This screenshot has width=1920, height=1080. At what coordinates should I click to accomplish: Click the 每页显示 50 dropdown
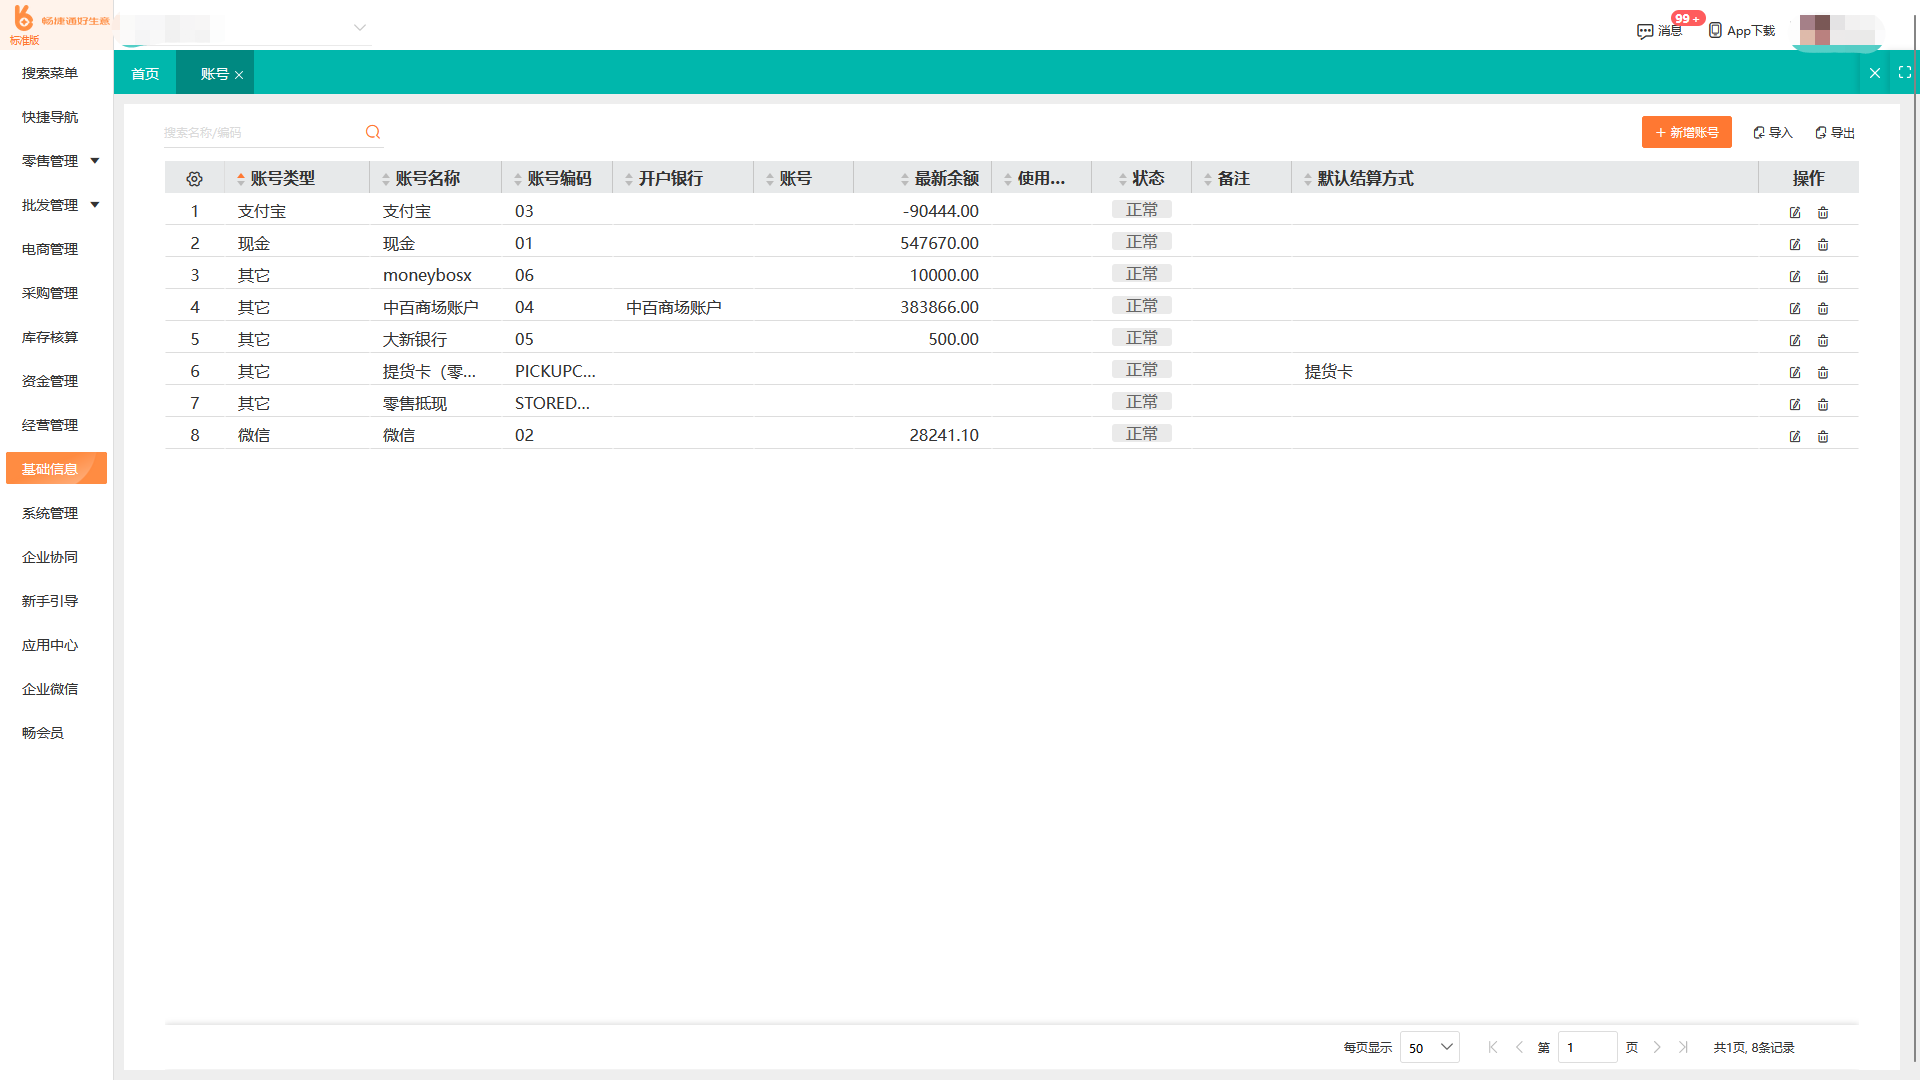point(1428,1047)
